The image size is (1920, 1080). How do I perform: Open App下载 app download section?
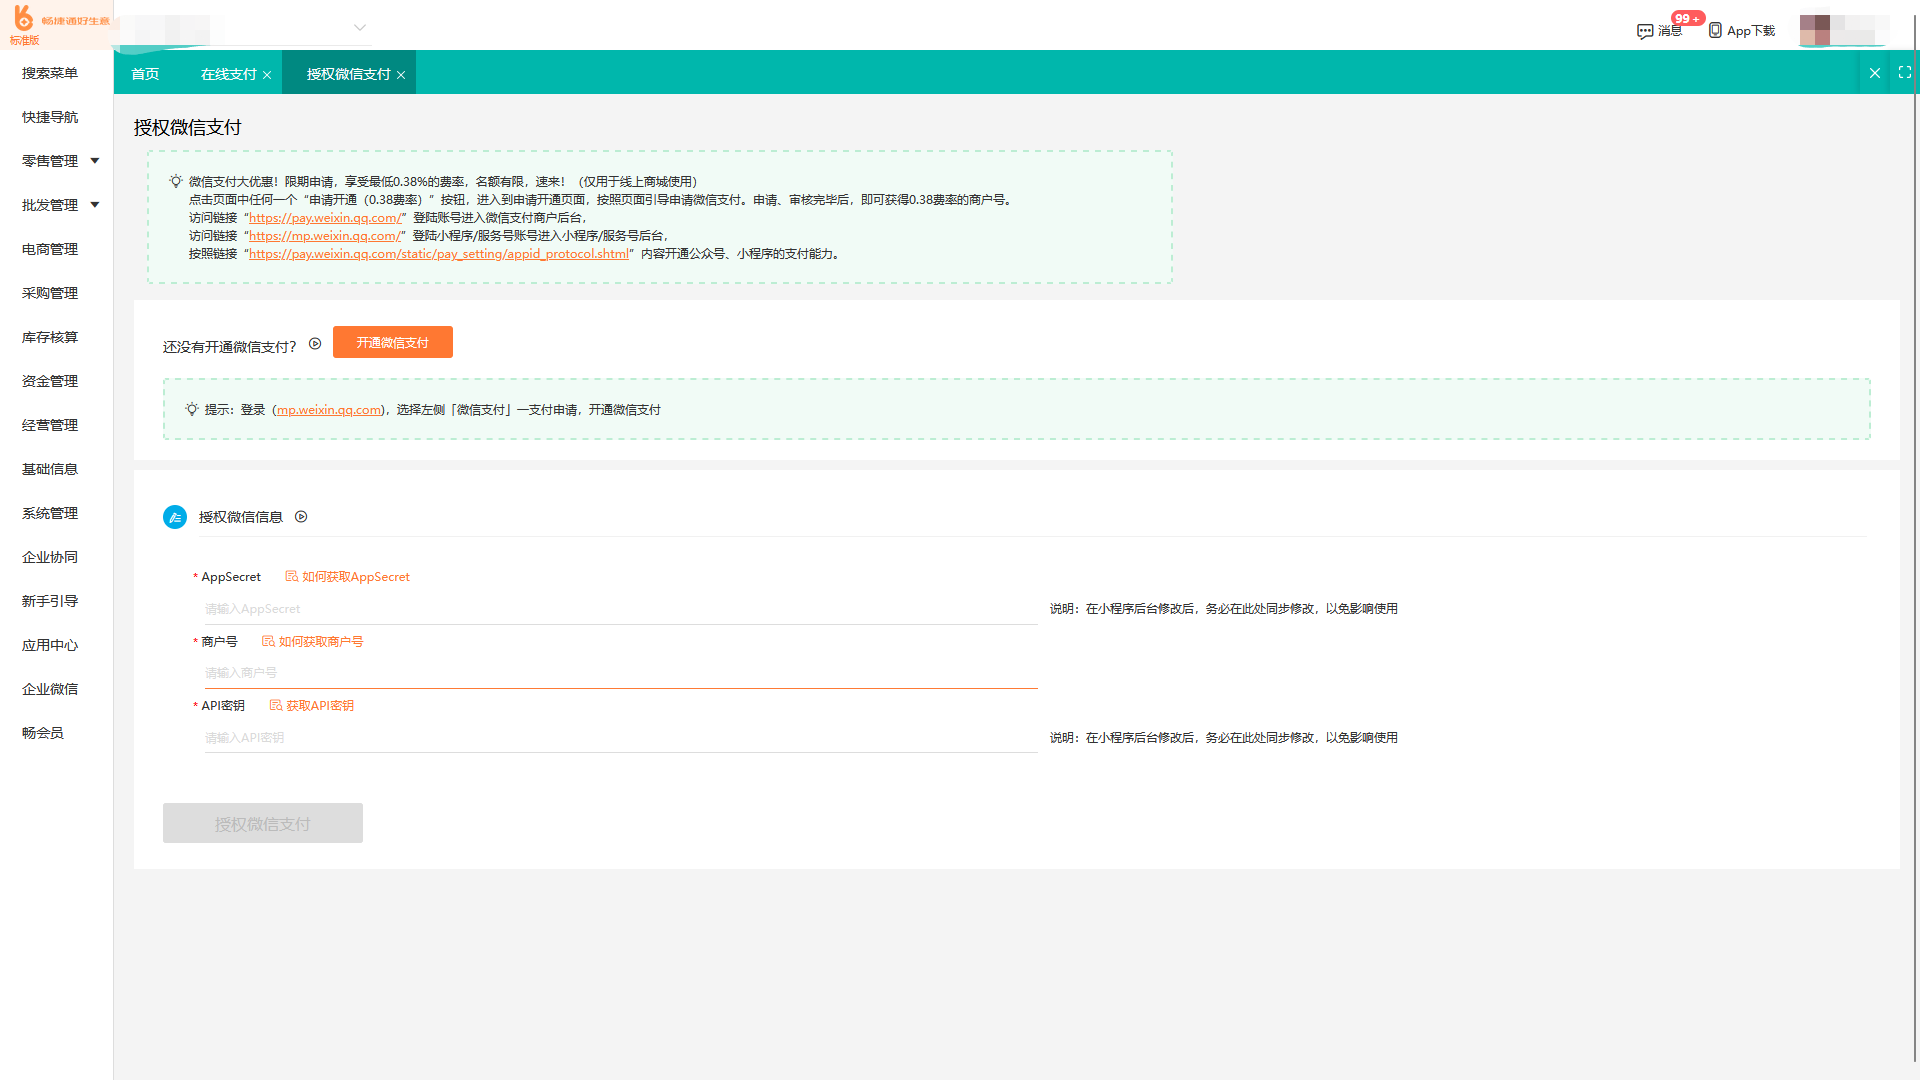[x=1743, y=29]
